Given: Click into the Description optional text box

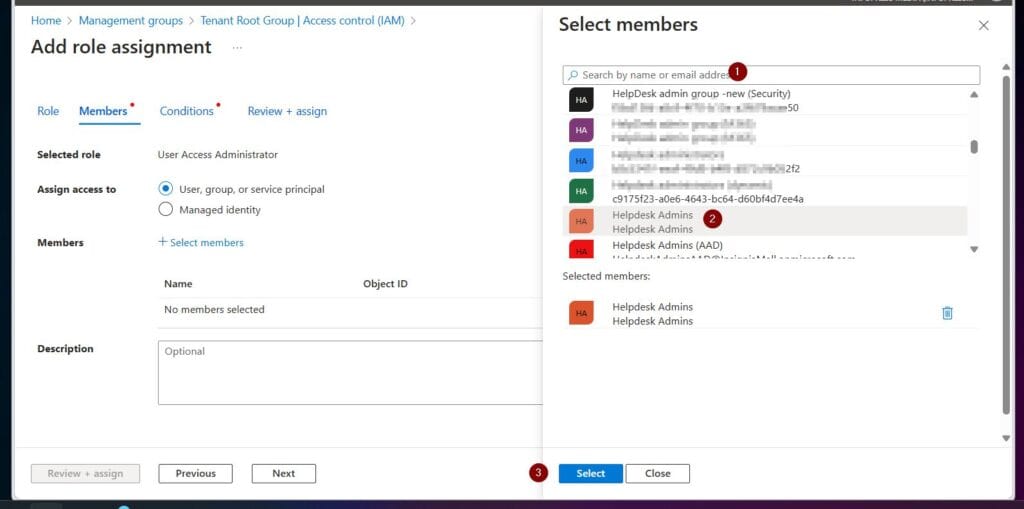Looking at the screenshot, I should tap(350, 372).
